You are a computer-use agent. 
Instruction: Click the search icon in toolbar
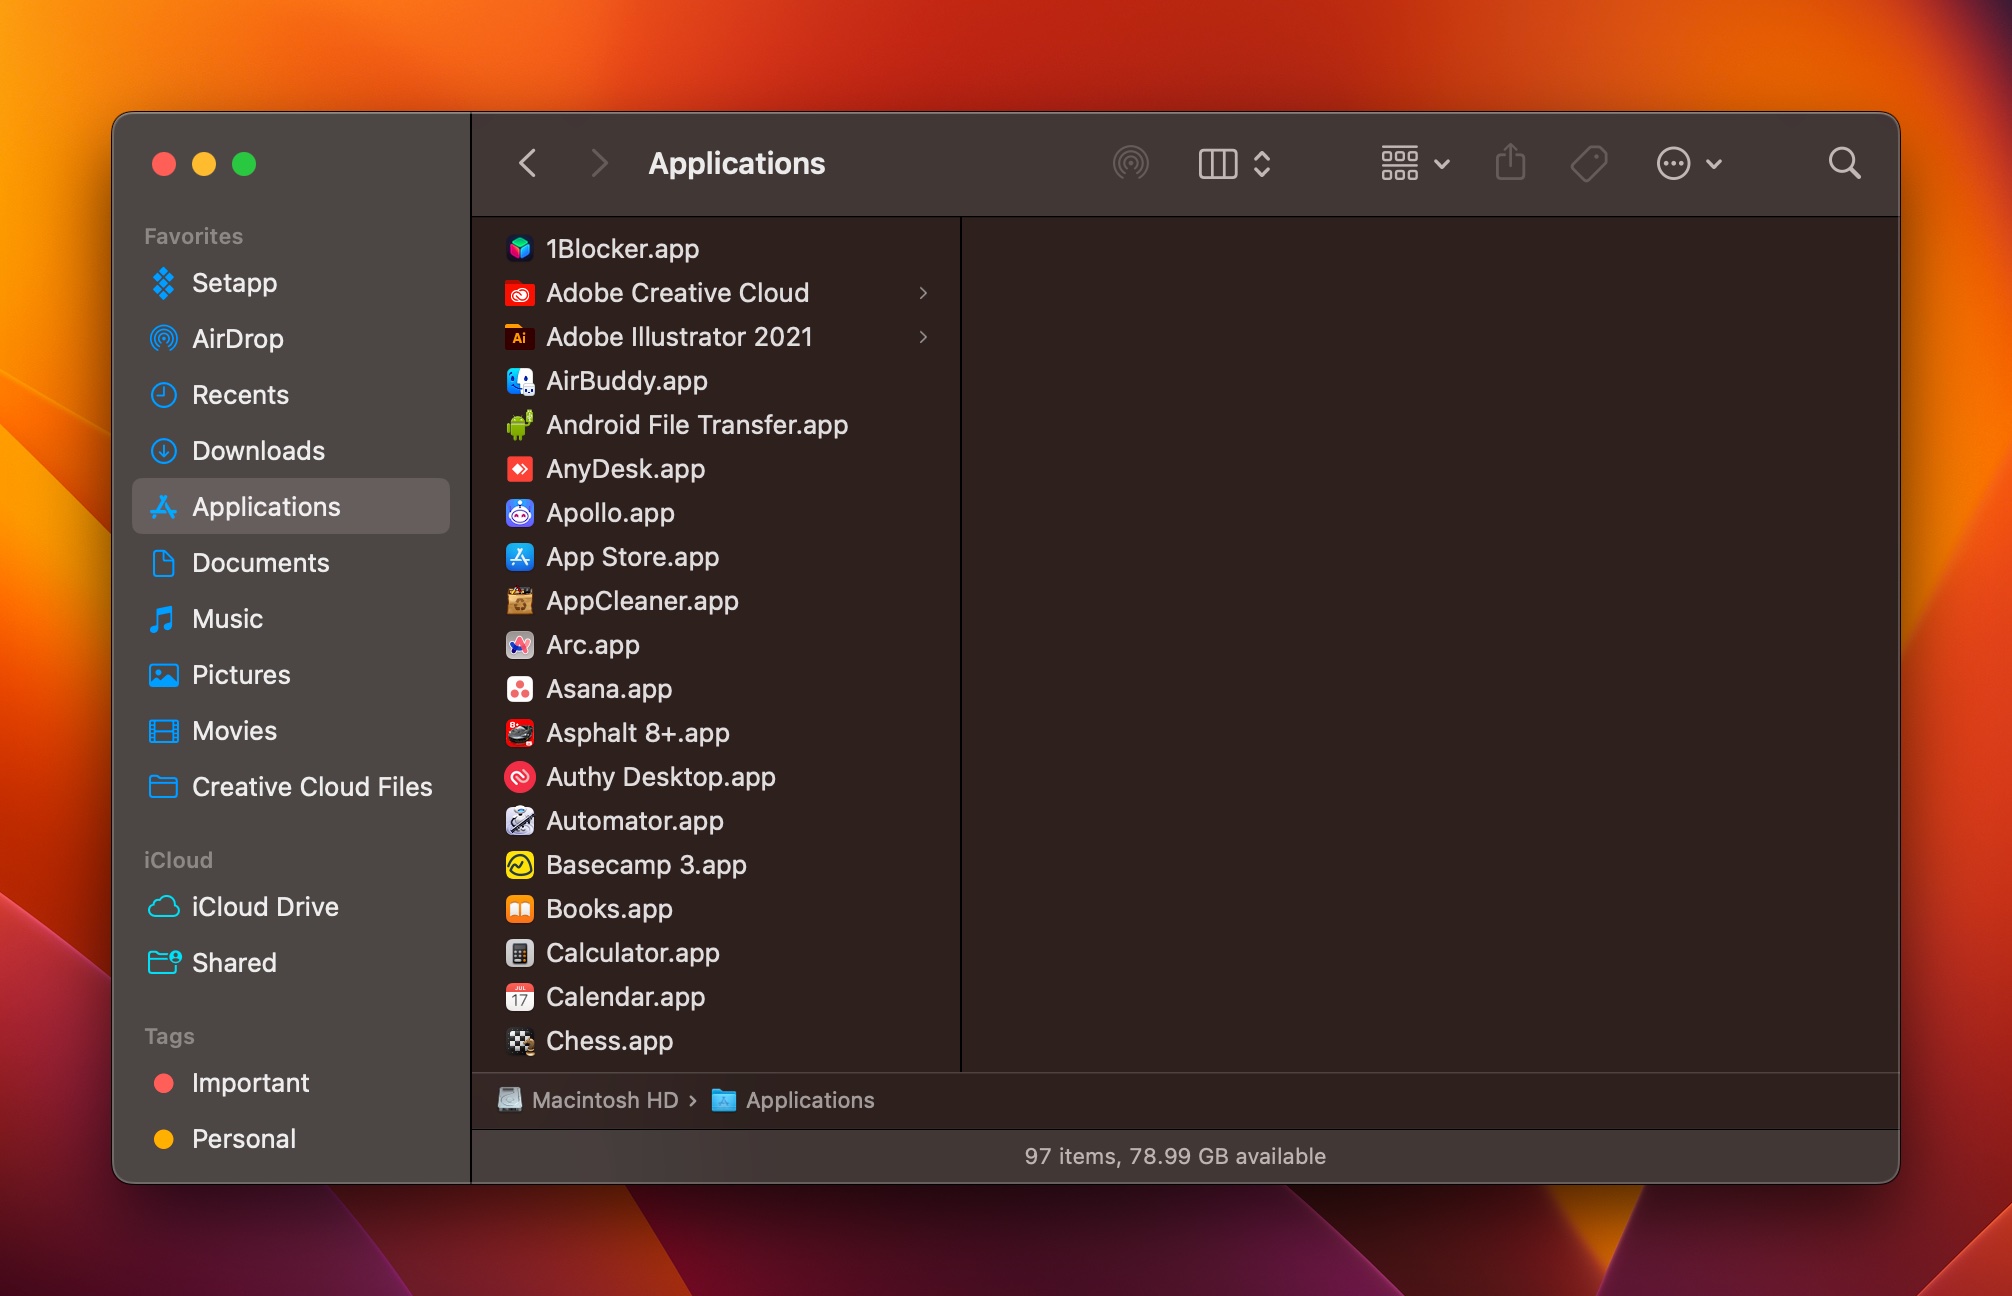(1843, 161)
